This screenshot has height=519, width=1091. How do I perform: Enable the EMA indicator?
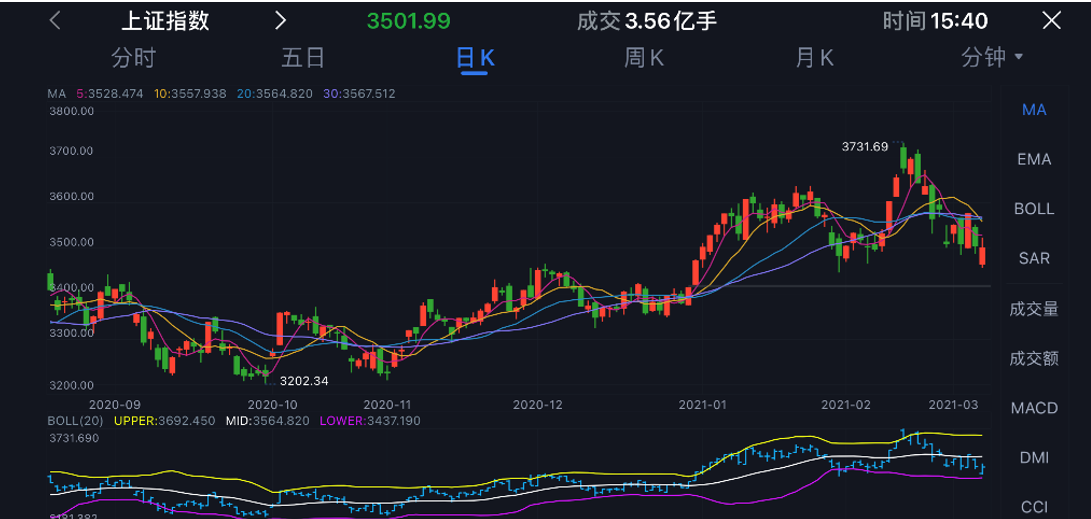pos(1034,160)
